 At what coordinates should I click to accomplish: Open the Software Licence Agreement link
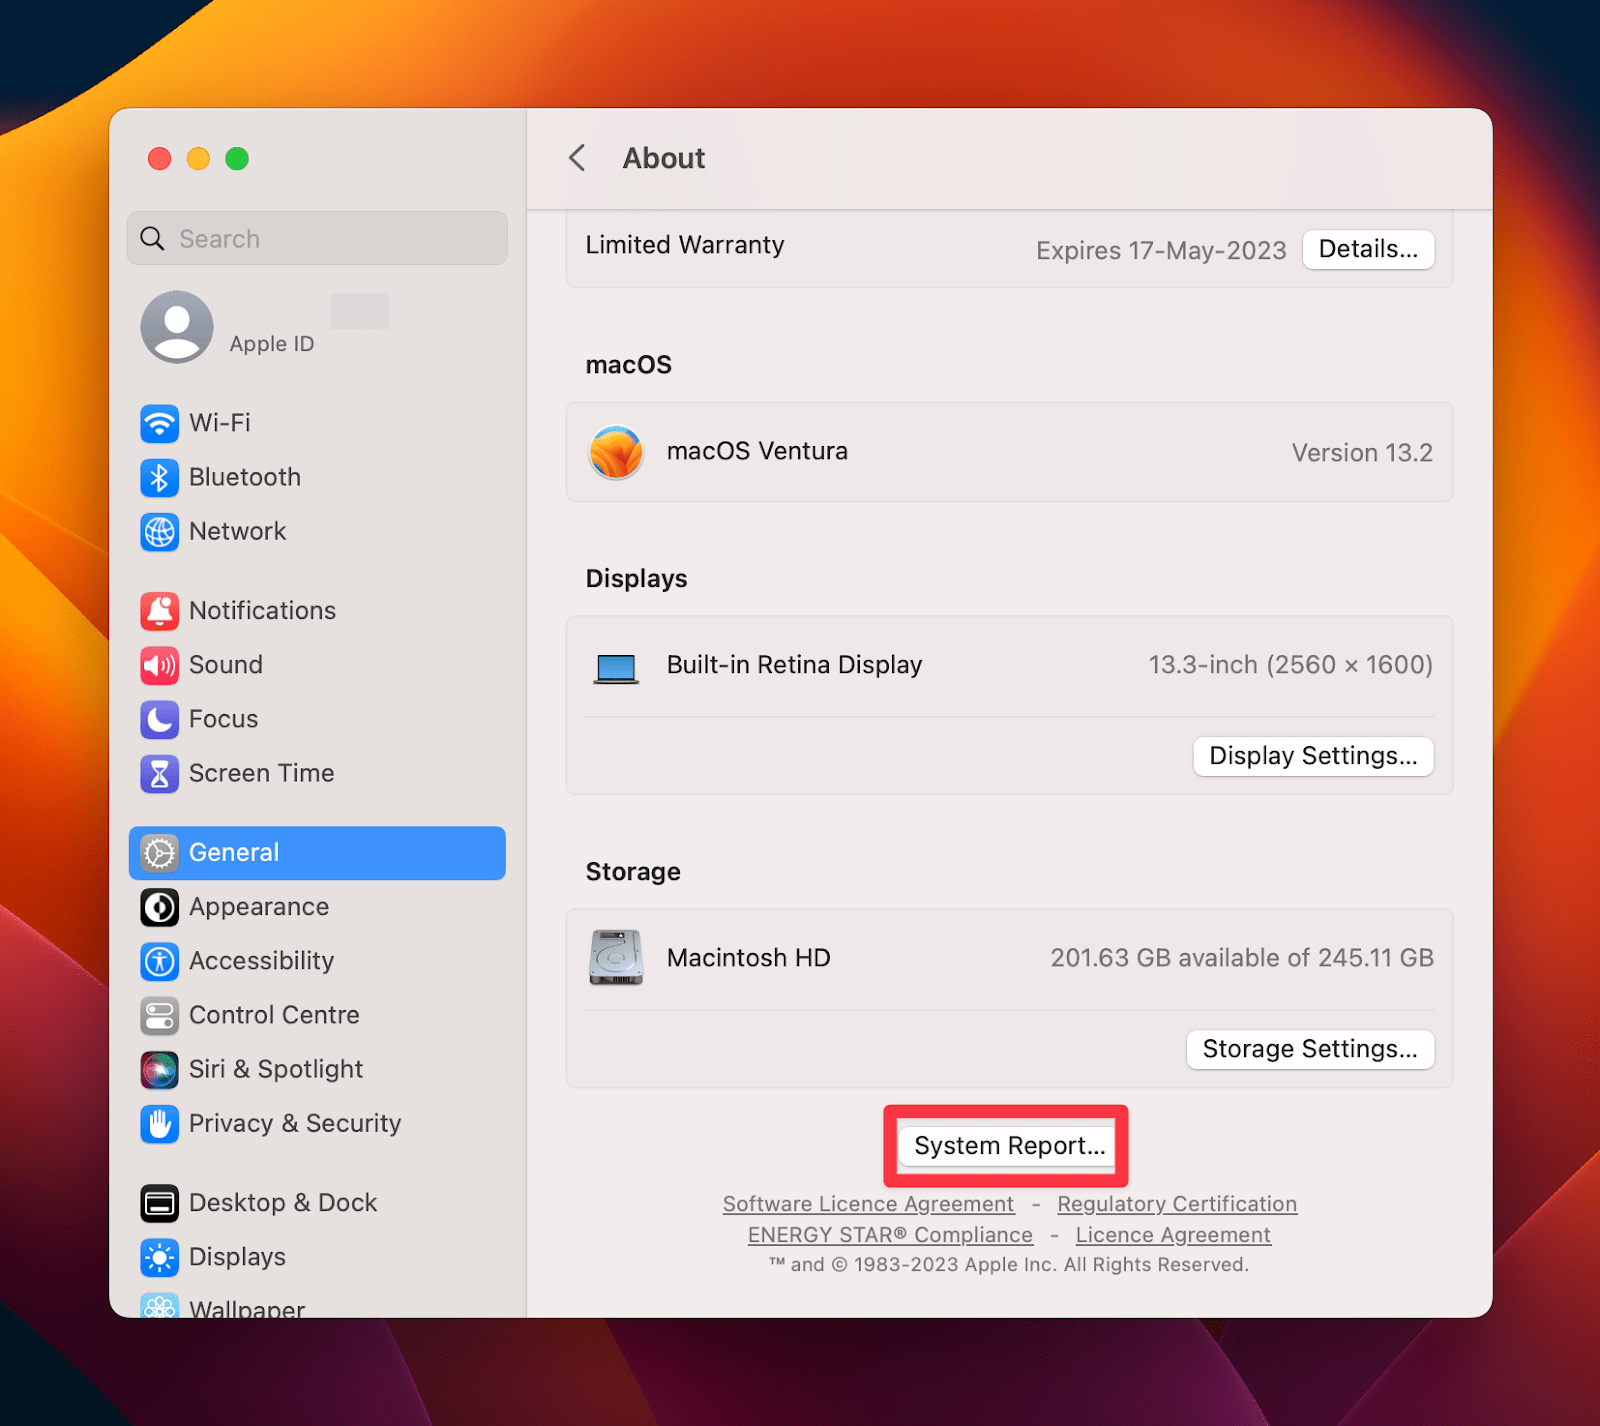coord(868,1204)
